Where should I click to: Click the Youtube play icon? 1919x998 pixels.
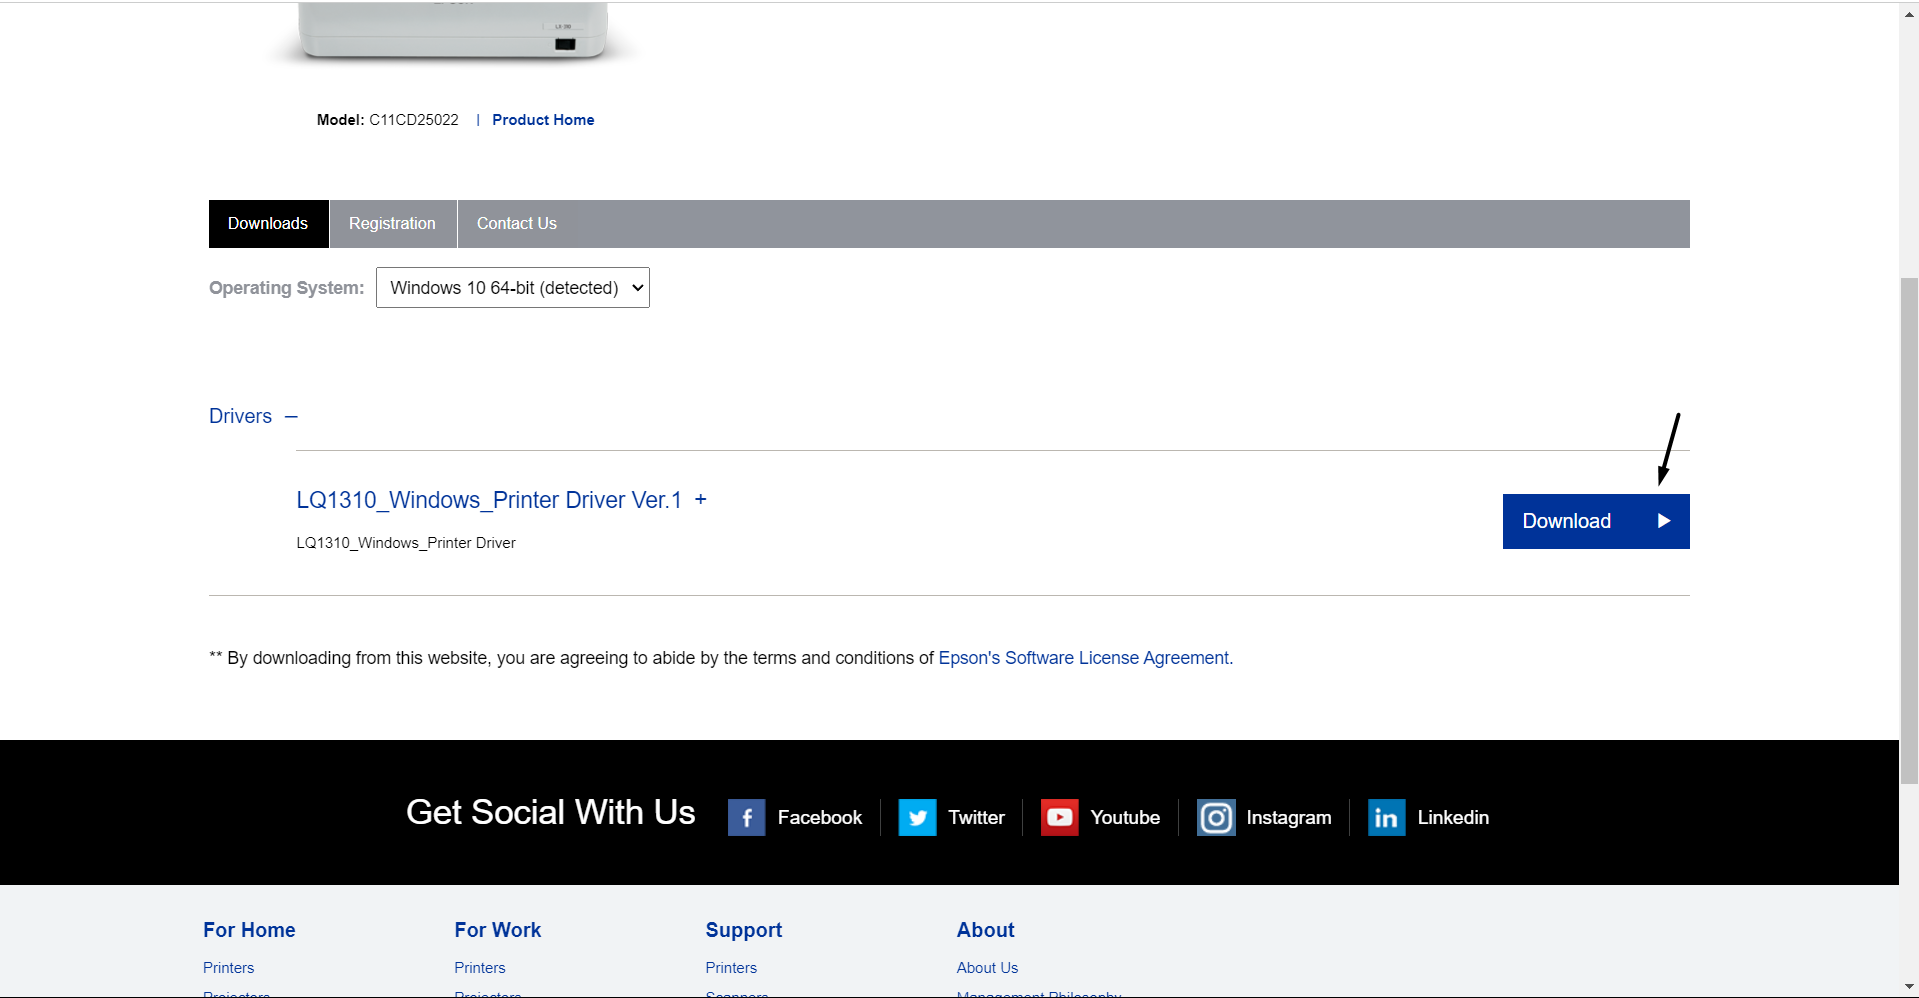click(x=1059, y=817)
